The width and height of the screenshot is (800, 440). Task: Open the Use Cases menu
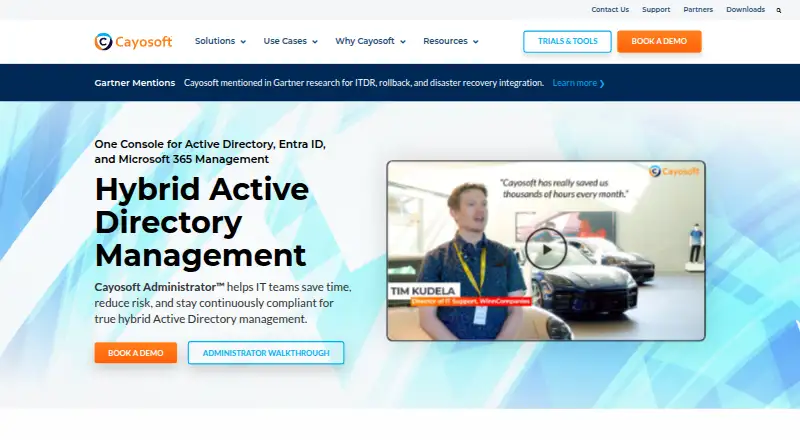pos(285,41)
